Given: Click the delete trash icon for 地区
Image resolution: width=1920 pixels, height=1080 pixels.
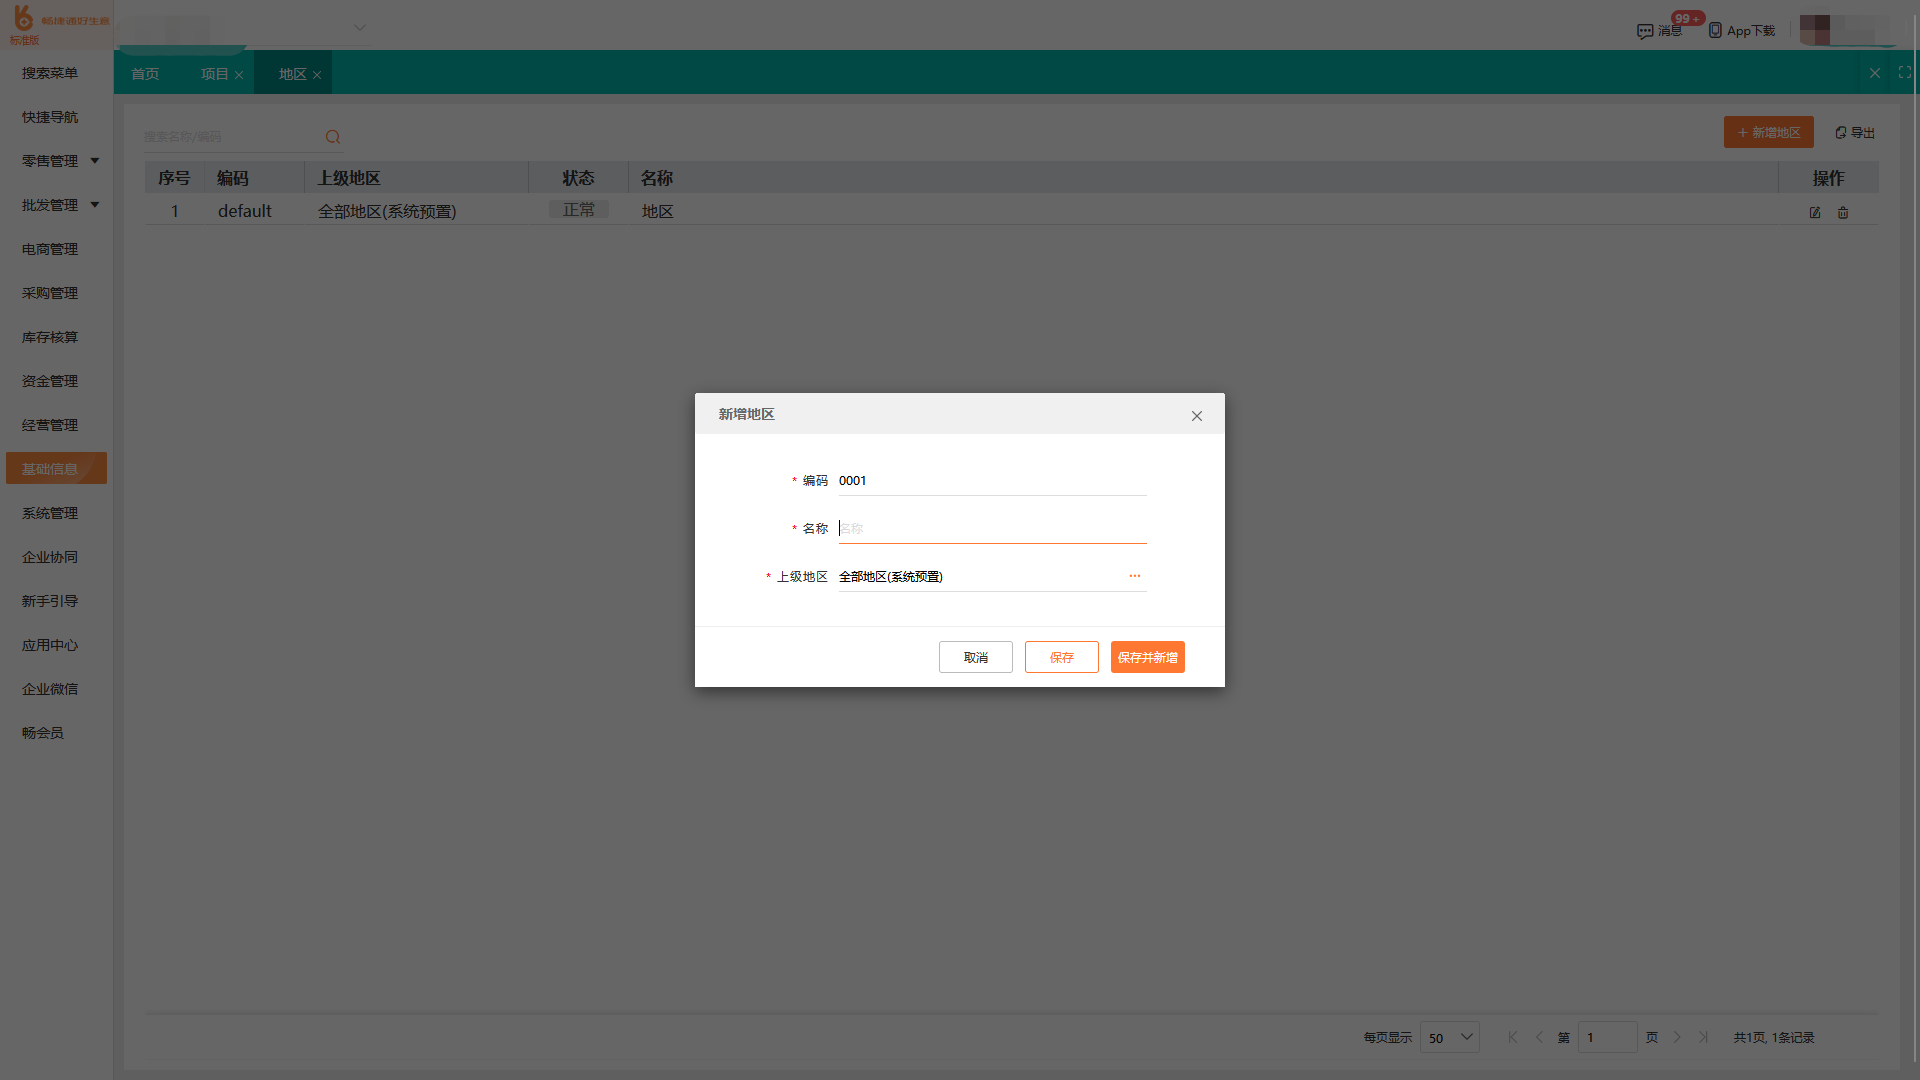Looking at the screenshot, I should (x=1842, y=212).
